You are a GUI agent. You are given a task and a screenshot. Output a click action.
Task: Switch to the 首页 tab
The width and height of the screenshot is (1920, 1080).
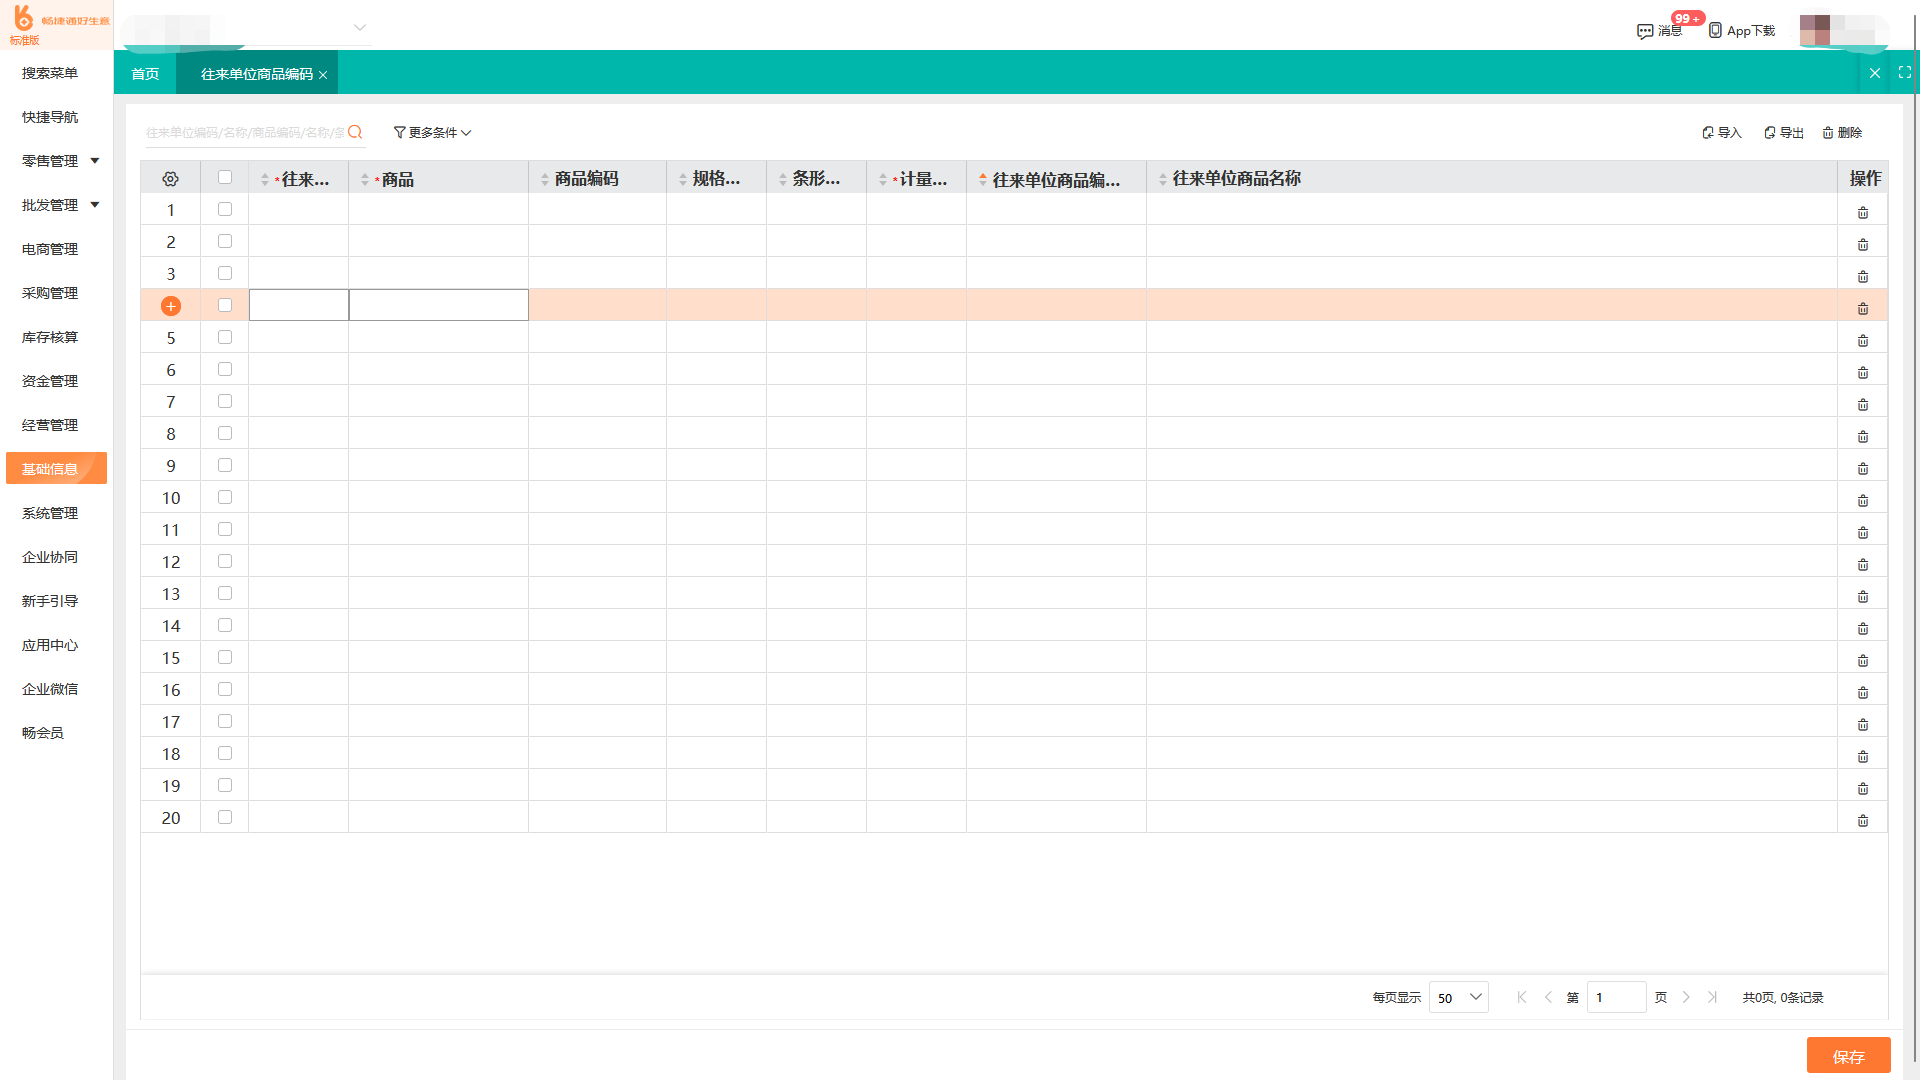tap(145, 74)
